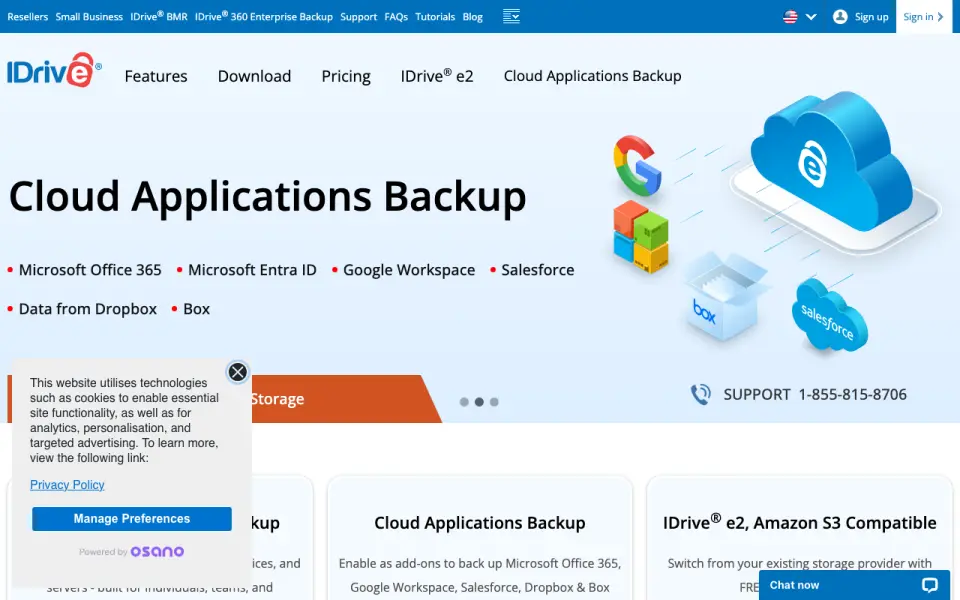Viewport: 960px width, 600px height.
Task: Click the support number 1-855-815-8706
Action: [852, 394]
